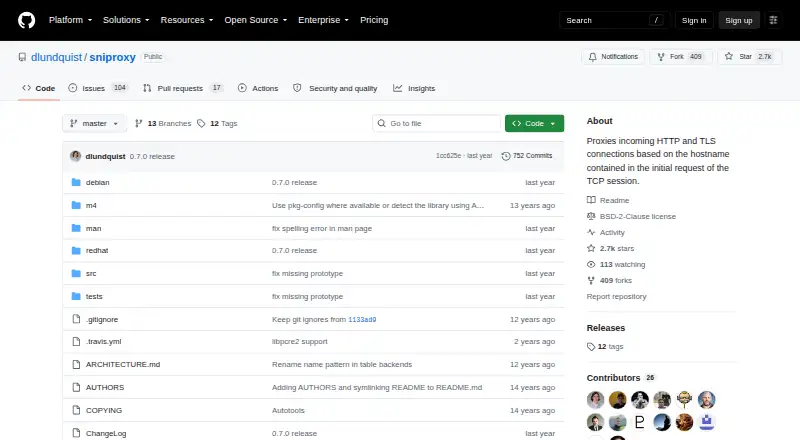Click 'Rename name pattern in table backends' message
The width and height of the screenshot is (800, 440).
tap(342, 364)
